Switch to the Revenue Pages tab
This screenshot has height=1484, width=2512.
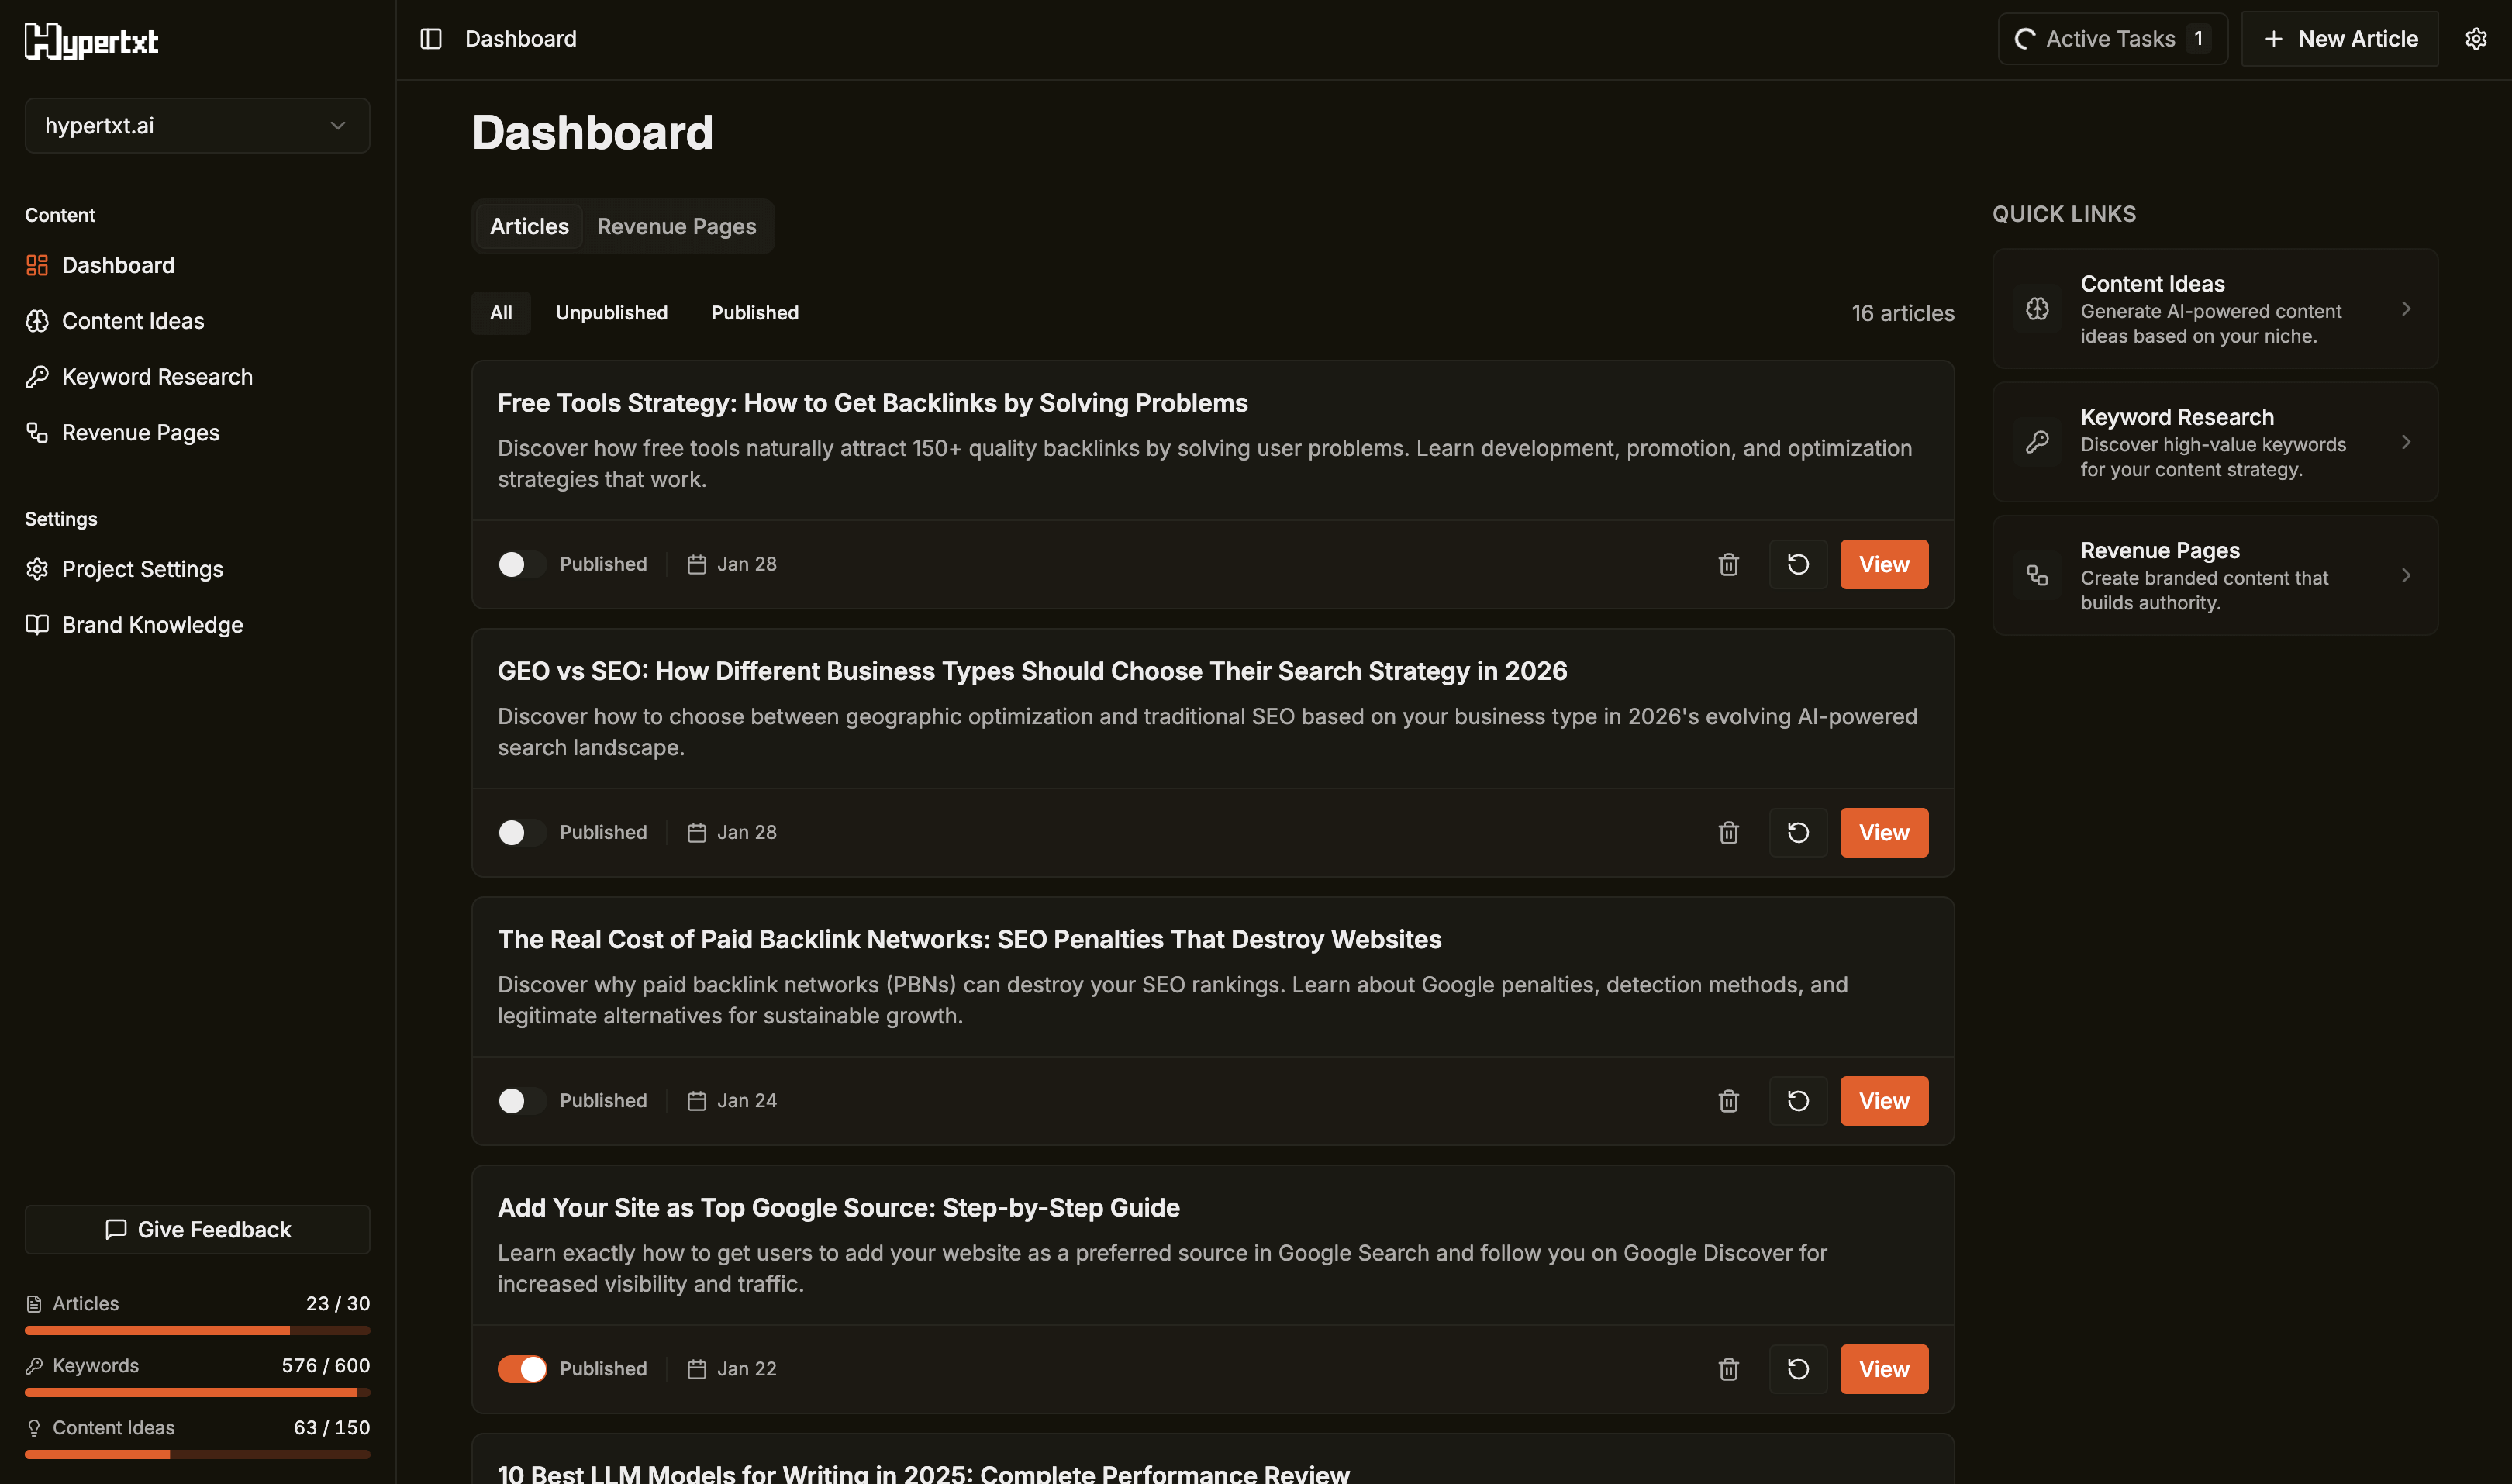[x=677, y=226]
